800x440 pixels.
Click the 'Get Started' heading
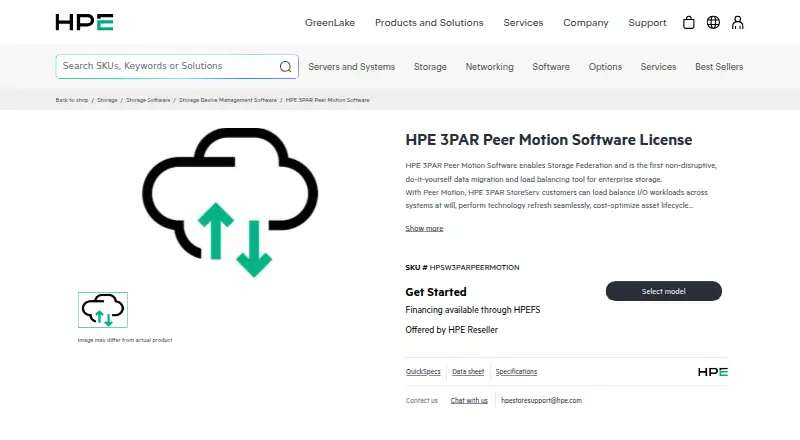pyautogui.click(x=436, y=292)
